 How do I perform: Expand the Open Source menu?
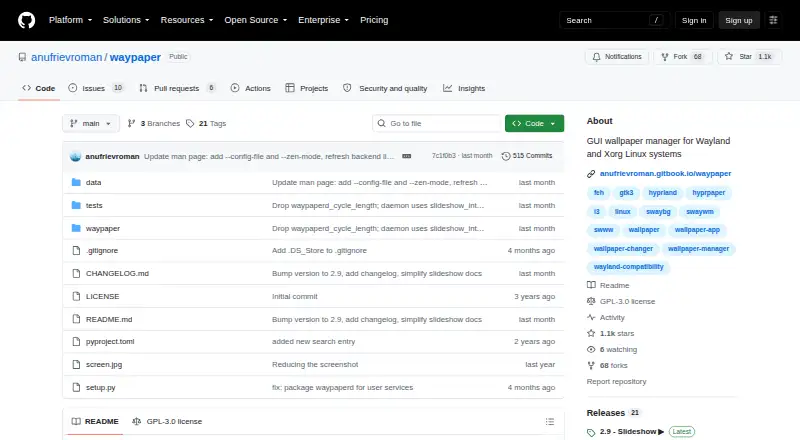point(256,20)
